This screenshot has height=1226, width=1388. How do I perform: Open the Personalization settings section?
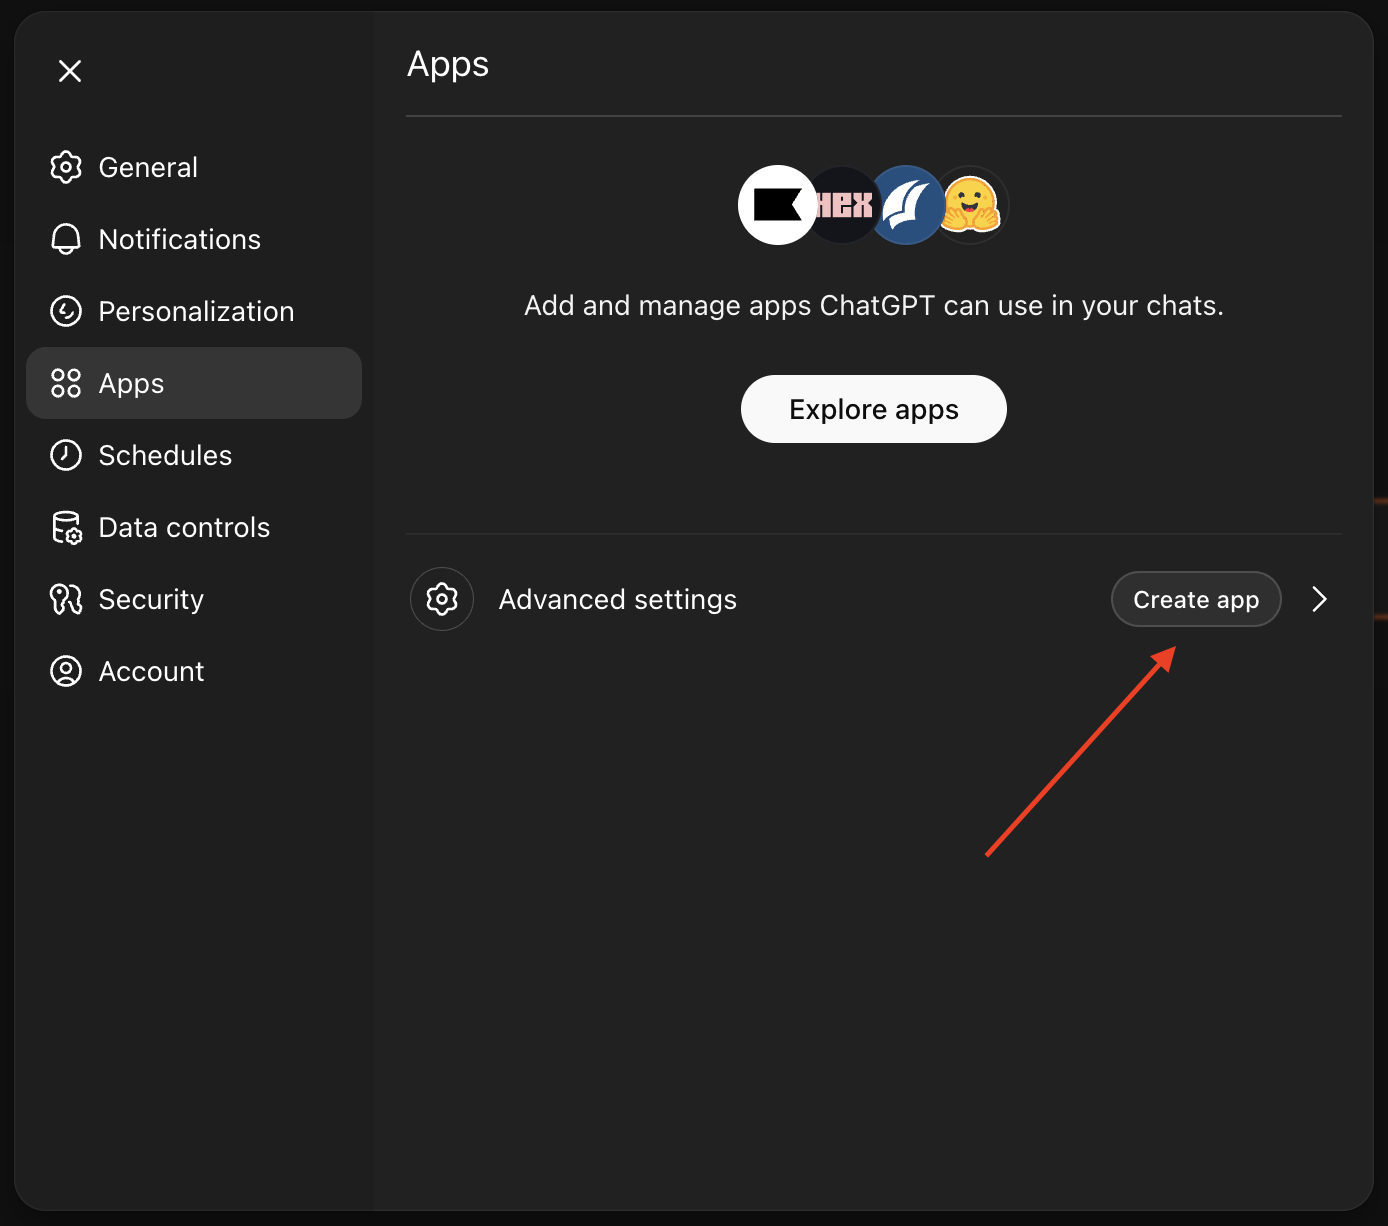tap(195, 311)
